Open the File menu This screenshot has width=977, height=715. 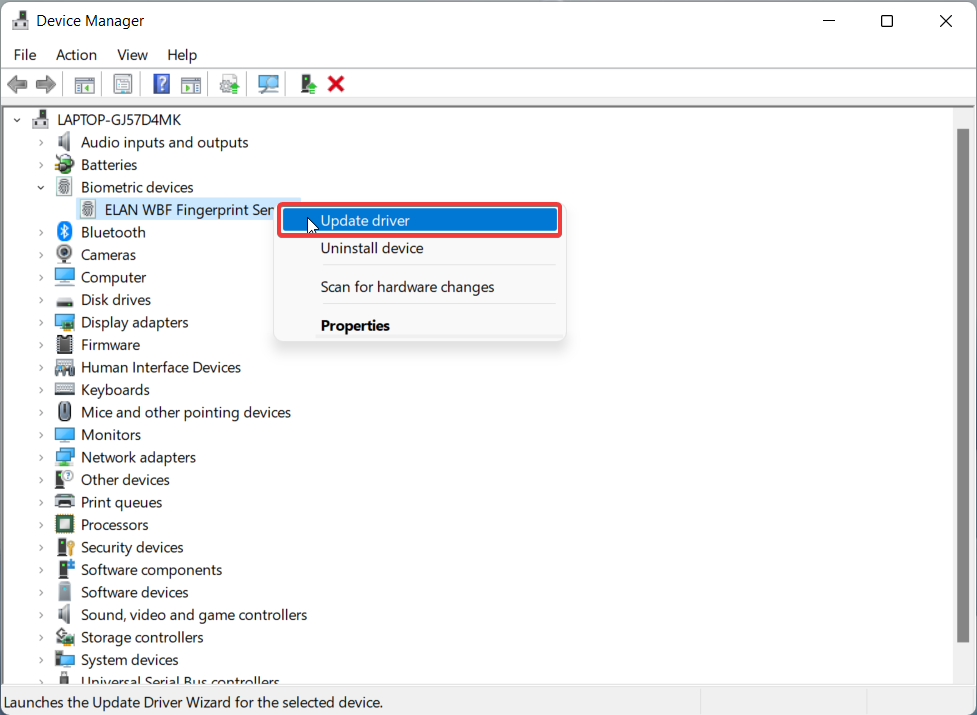[25, 55]
